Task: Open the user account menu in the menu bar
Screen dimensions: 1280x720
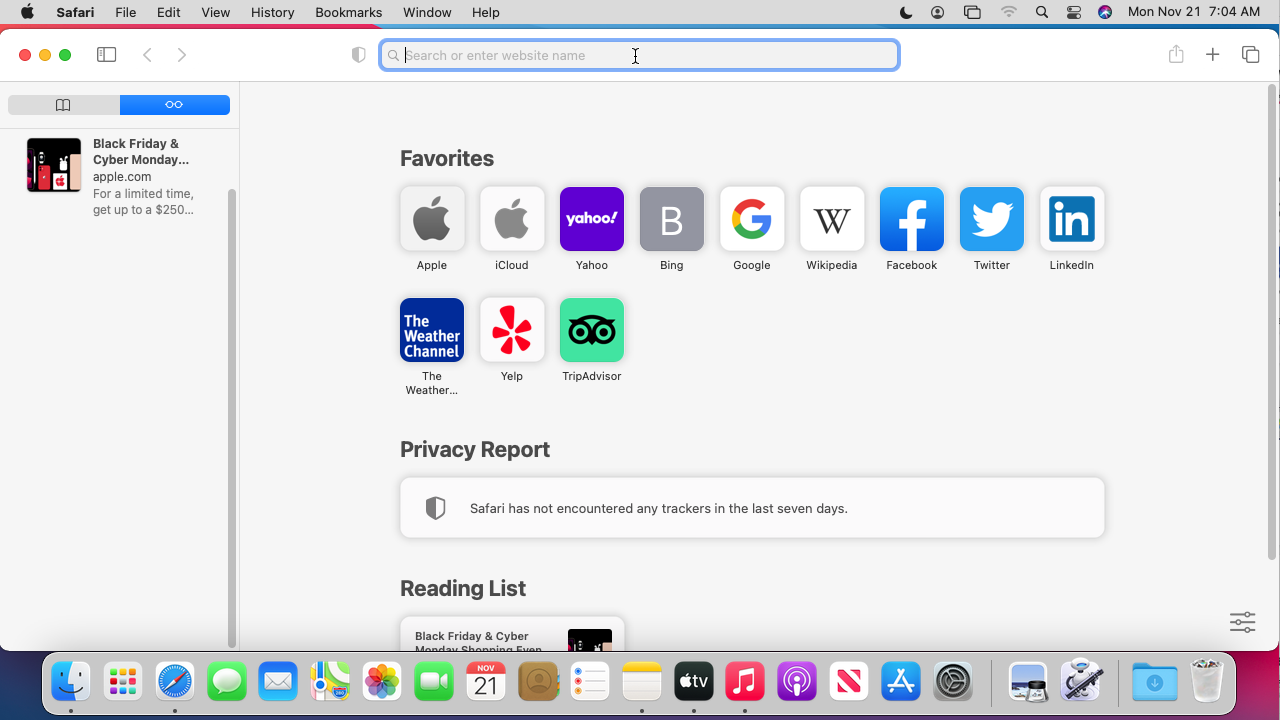Action: tap(937, 12)
